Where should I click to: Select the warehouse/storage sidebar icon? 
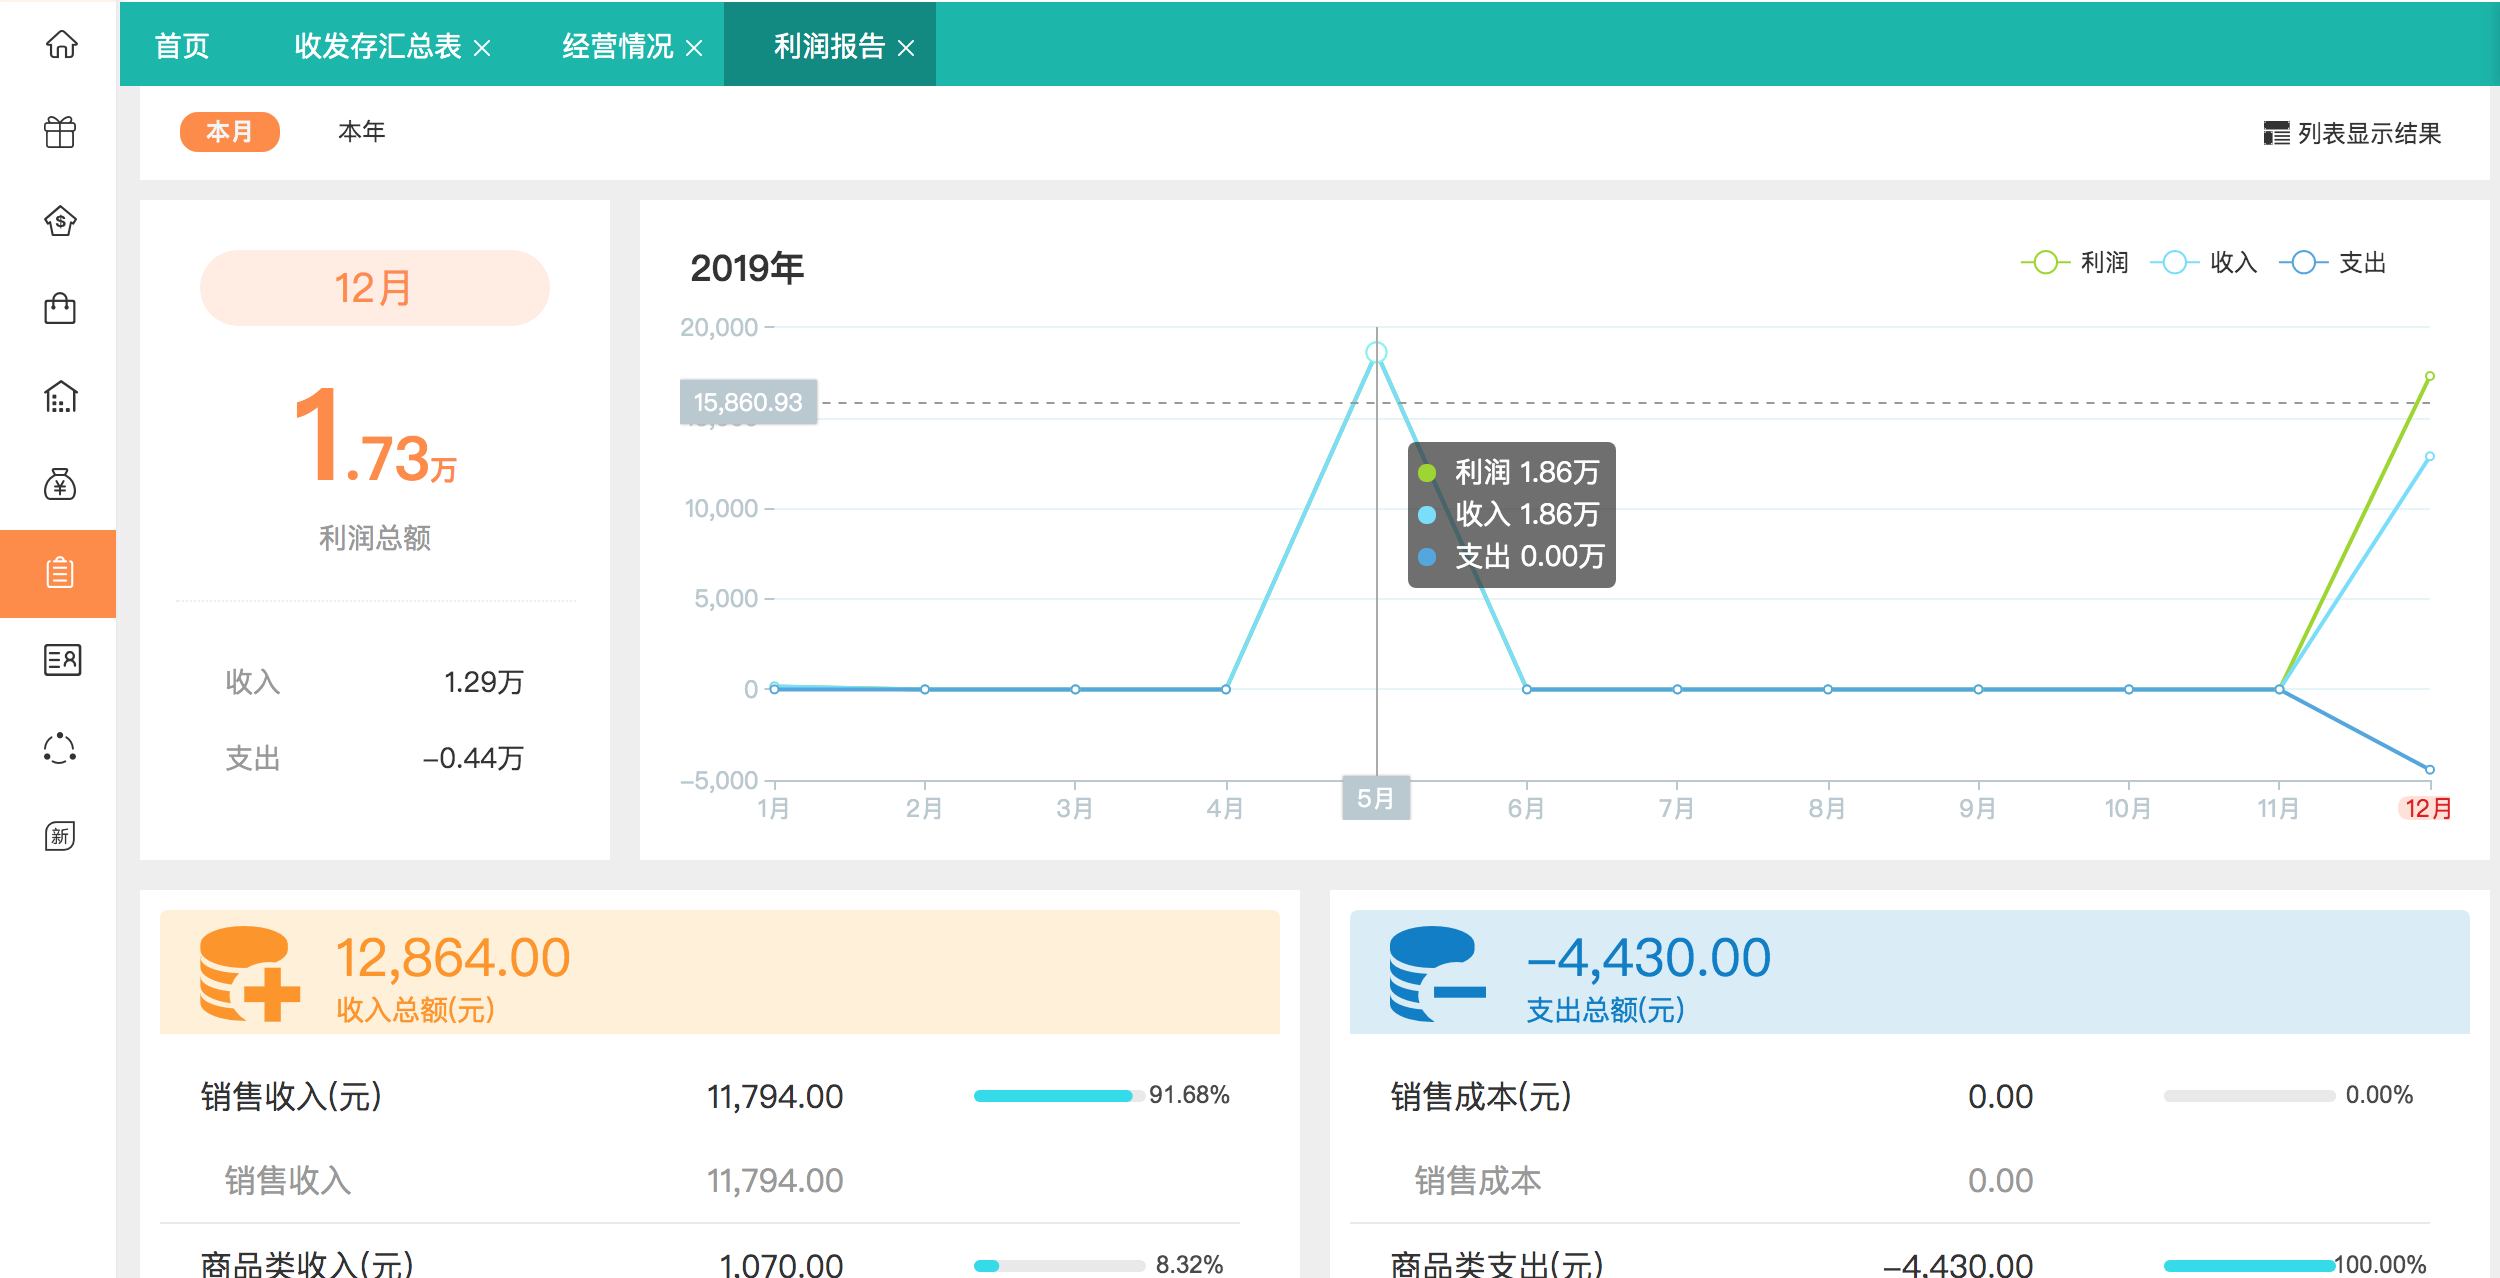(64, 398)
